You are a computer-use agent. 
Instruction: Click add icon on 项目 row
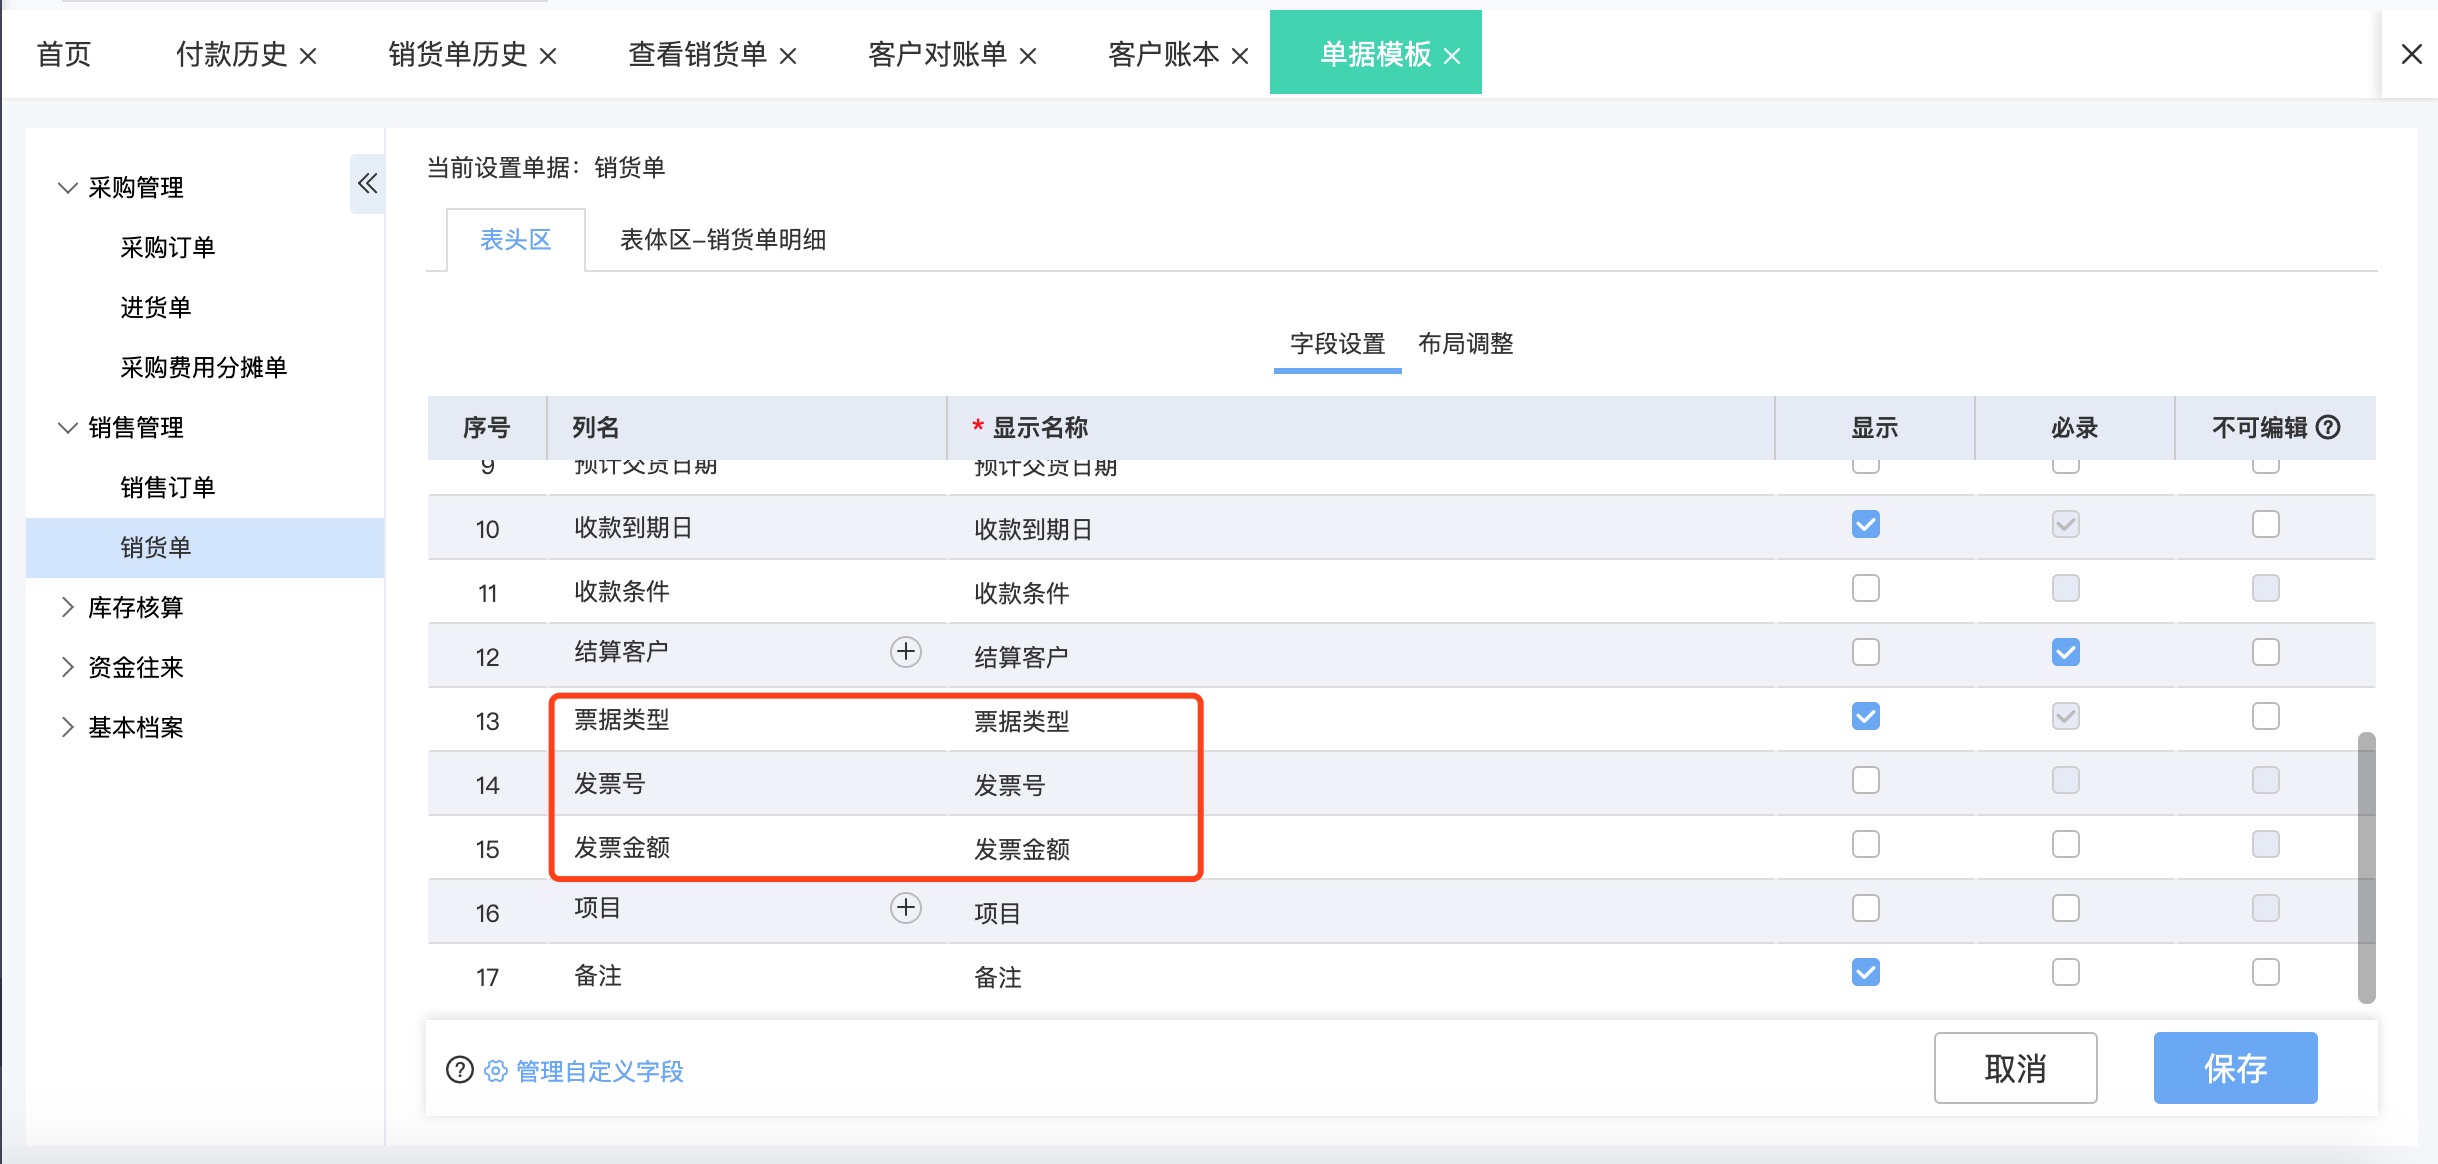coord(903,911)
